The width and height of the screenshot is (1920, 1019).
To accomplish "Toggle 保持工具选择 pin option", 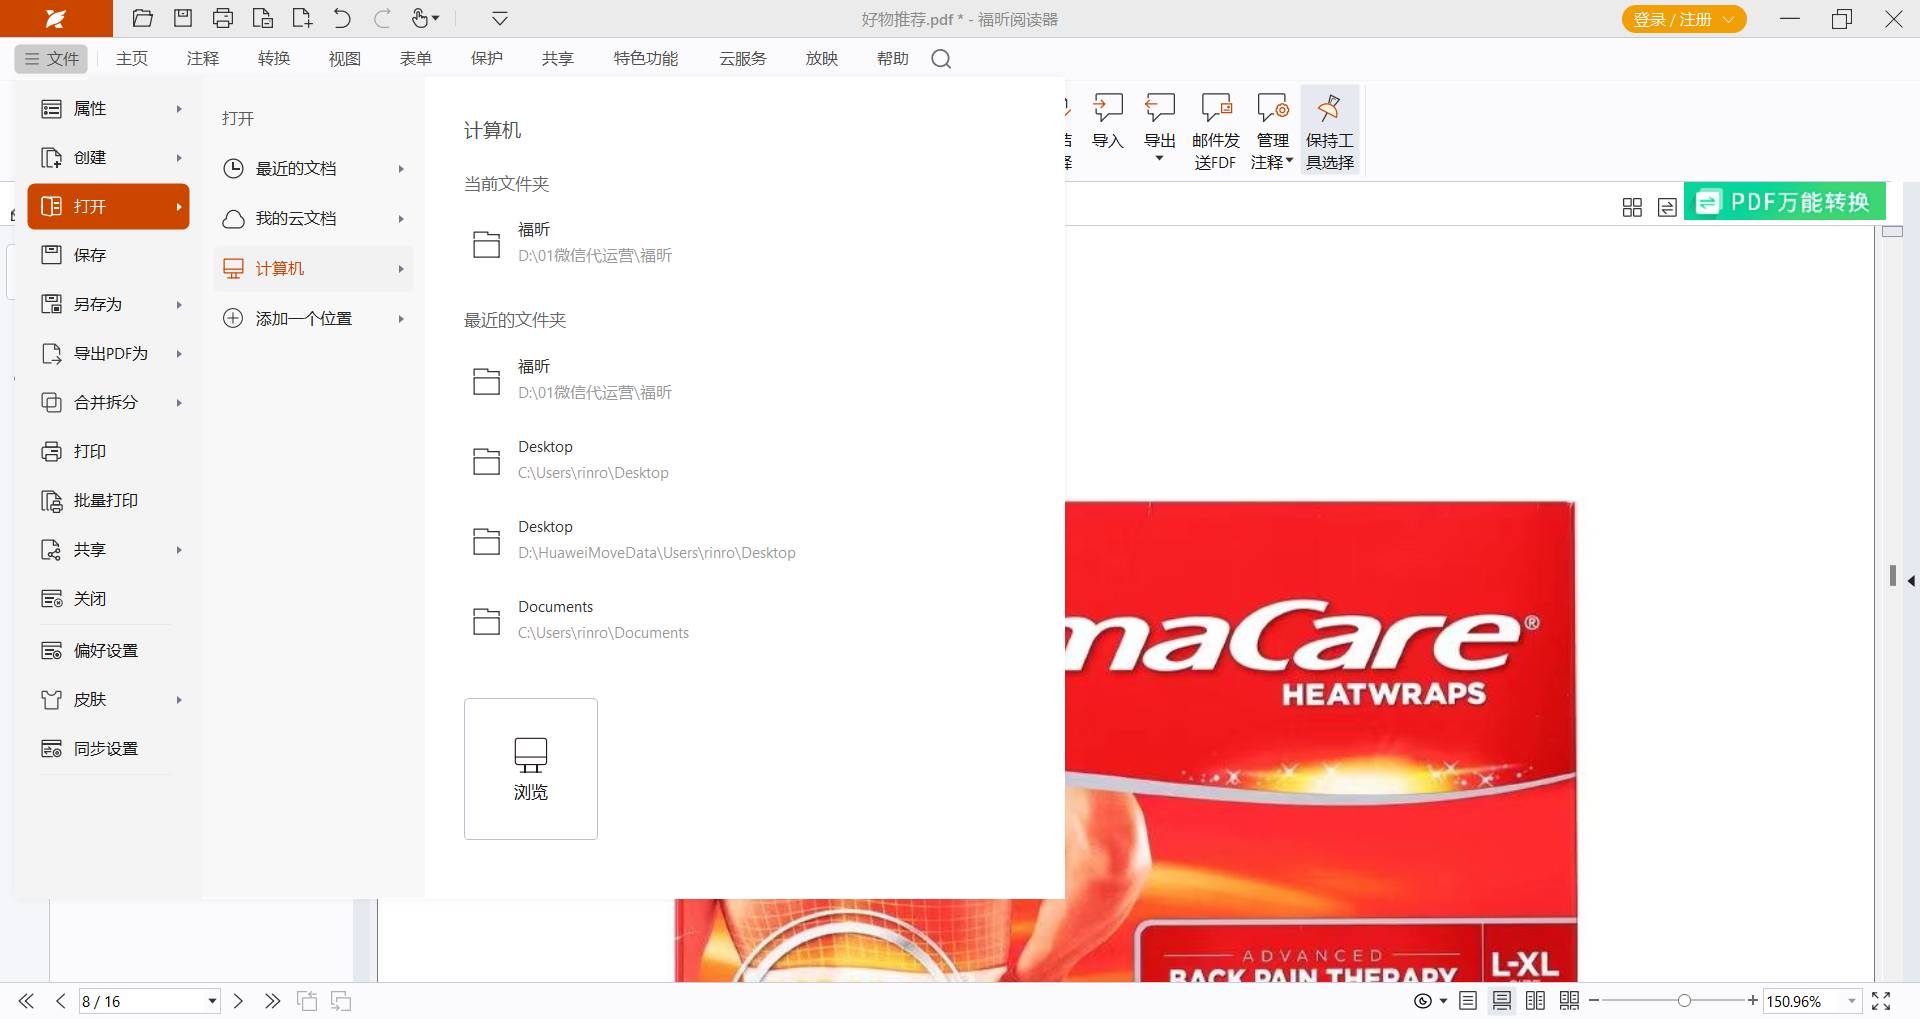I will [x=1329, y=130].
